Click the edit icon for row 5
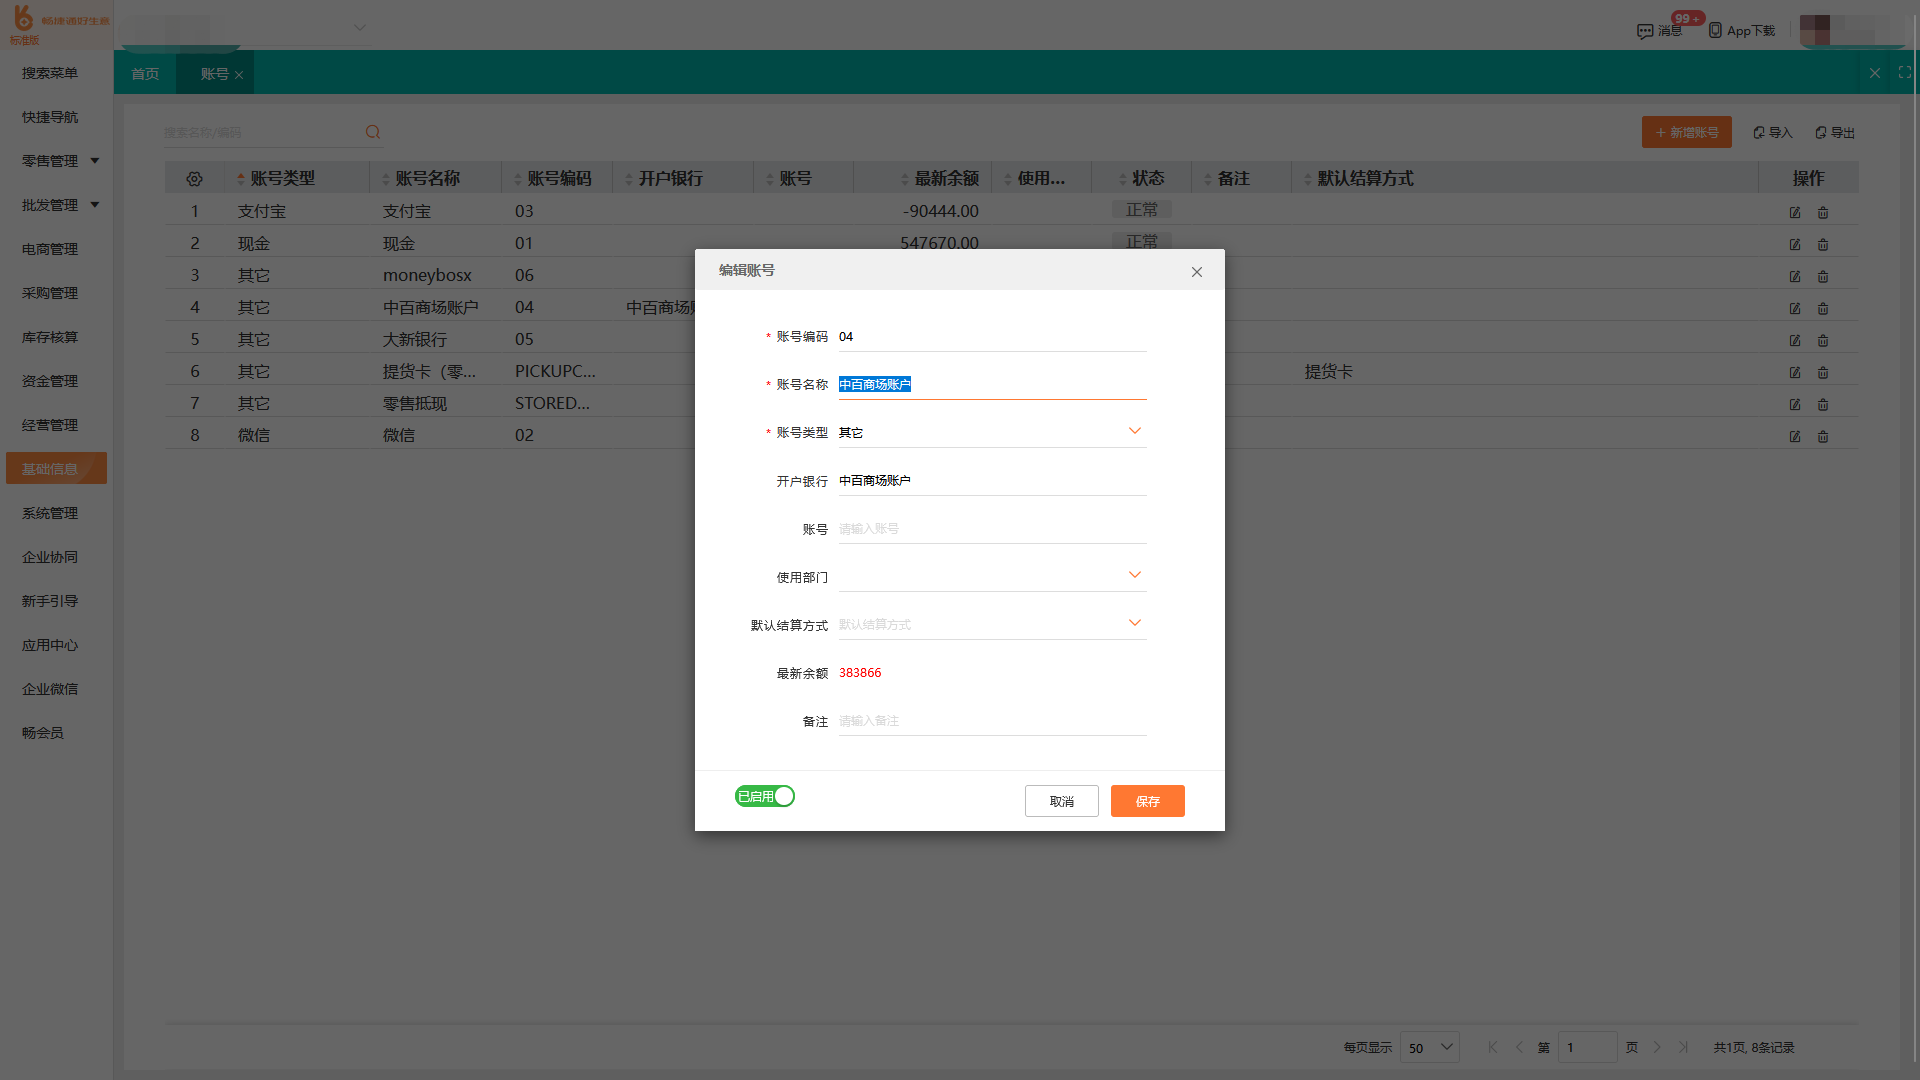This screenshot has height=1080, width=1920. pos(1795,340)
